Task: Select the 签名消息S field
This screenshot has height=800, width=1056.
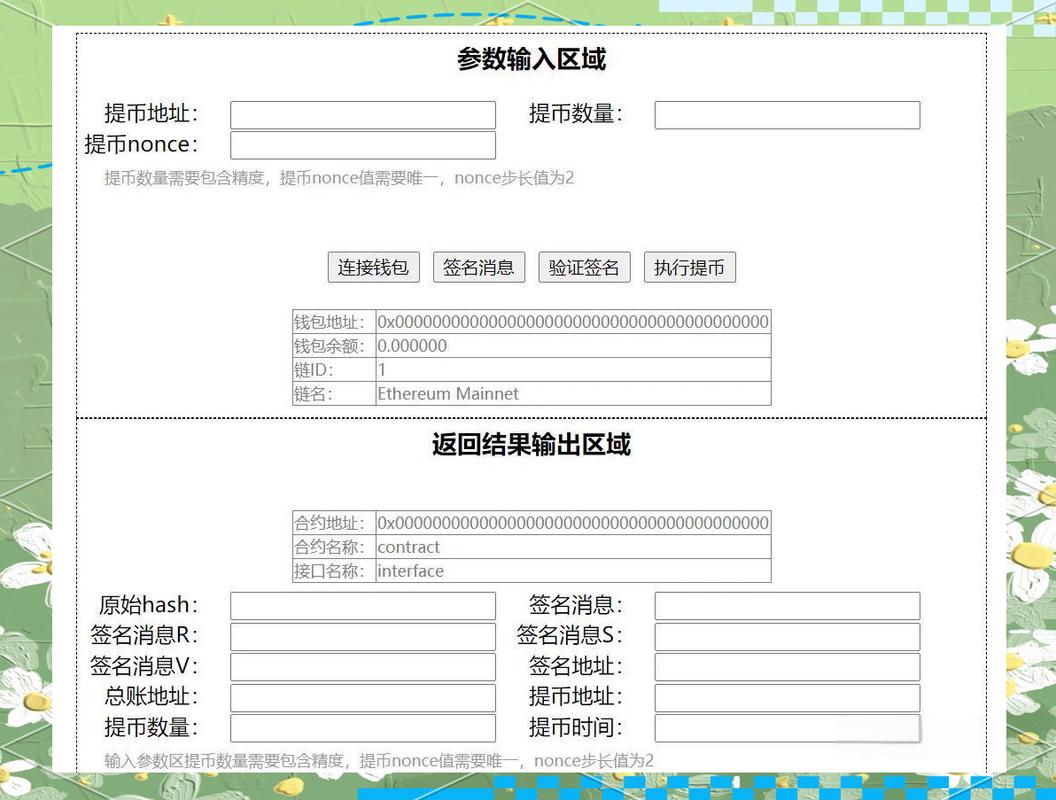Action: (x=787, y=637)
